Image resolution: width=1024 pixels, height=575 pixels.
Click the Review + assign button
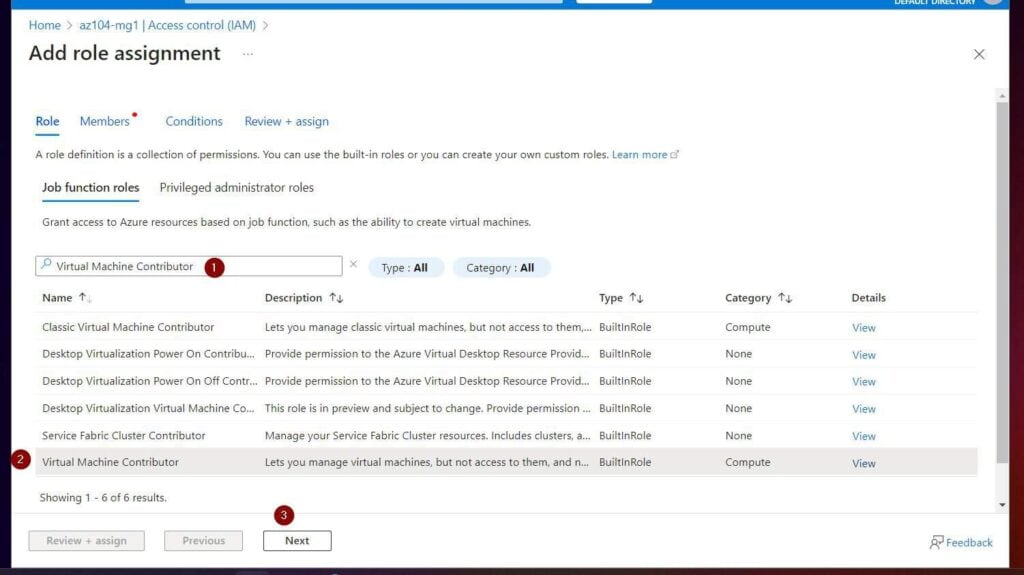tap(86, 540)
